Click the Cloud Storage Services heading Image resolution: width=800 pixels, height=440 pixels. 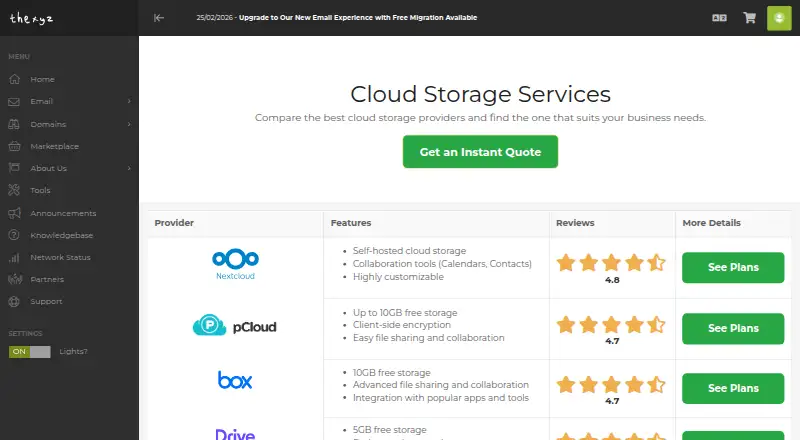[x=480, y=94]
